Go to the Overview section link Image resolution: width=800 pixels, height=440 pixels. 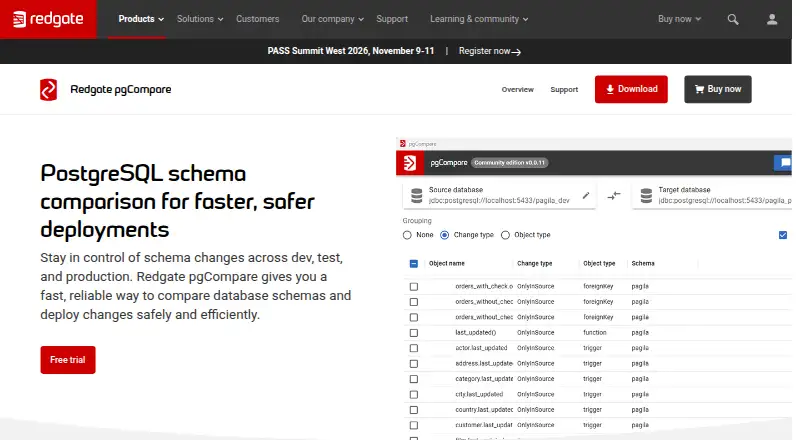tap(517, 89)
